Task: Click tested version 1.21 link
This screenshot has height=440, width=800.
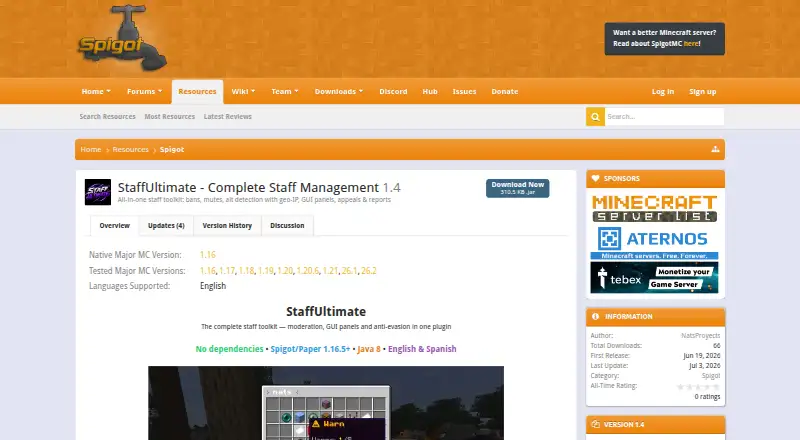Action: [330, 271]
